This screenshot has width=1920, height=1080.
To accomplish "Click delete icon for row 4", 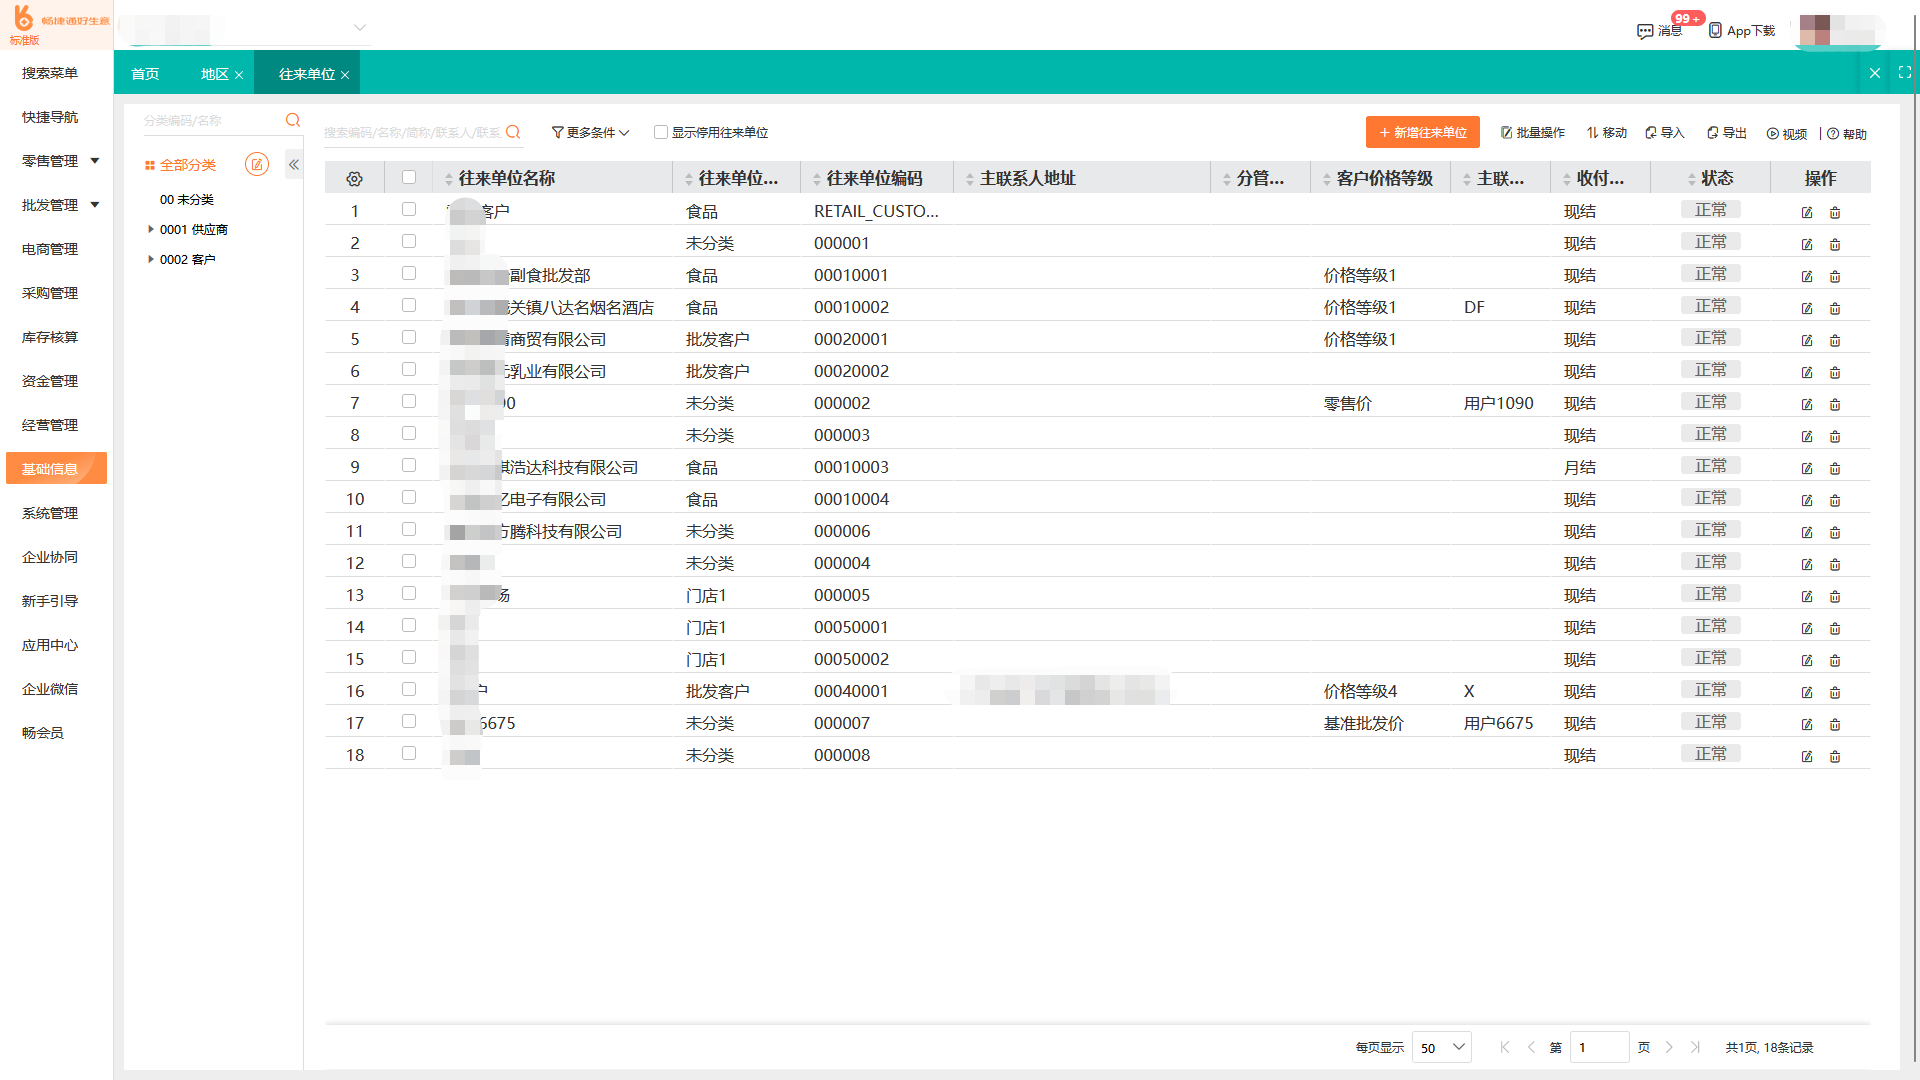I will coord(1836,307).
